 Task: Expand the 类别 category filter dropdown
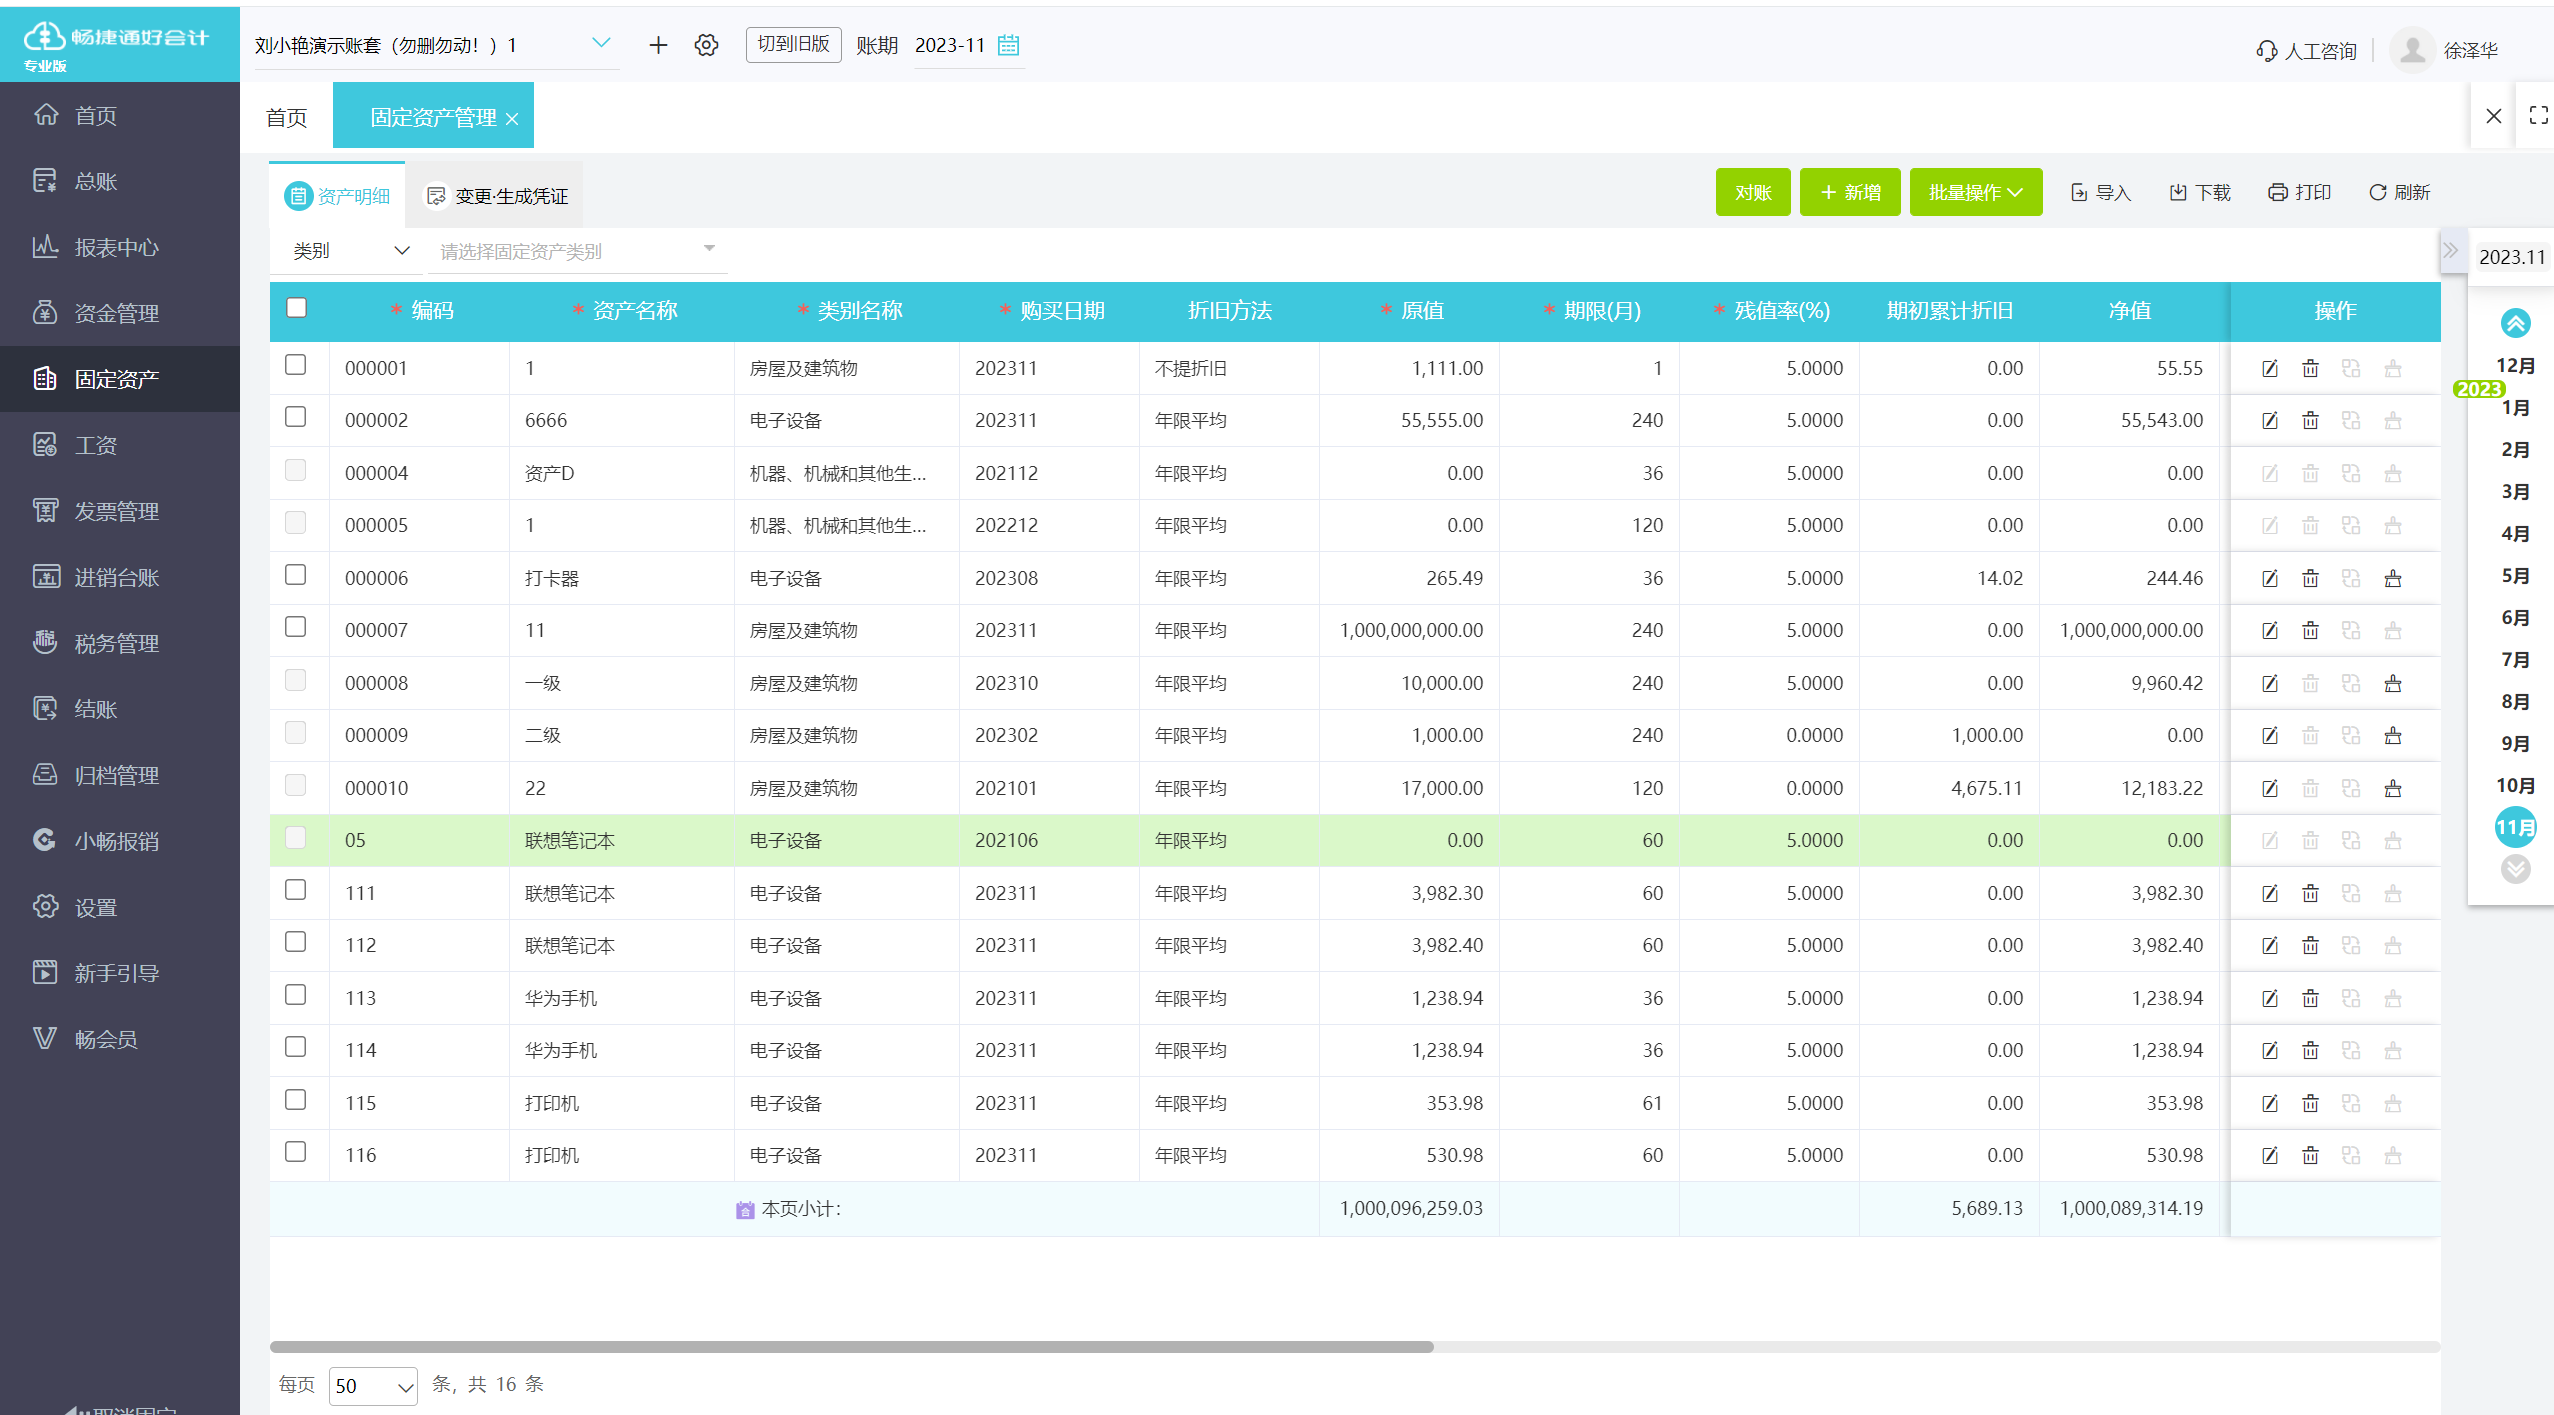(x=392, y=251)
